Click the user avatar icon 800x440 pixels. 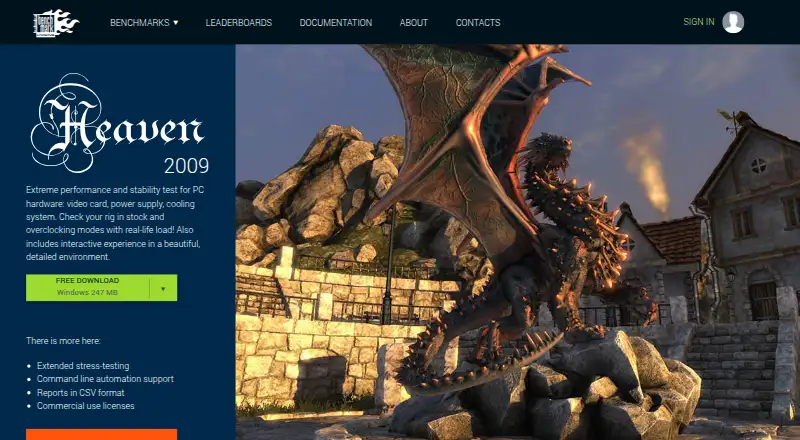(x=733, y=22)
